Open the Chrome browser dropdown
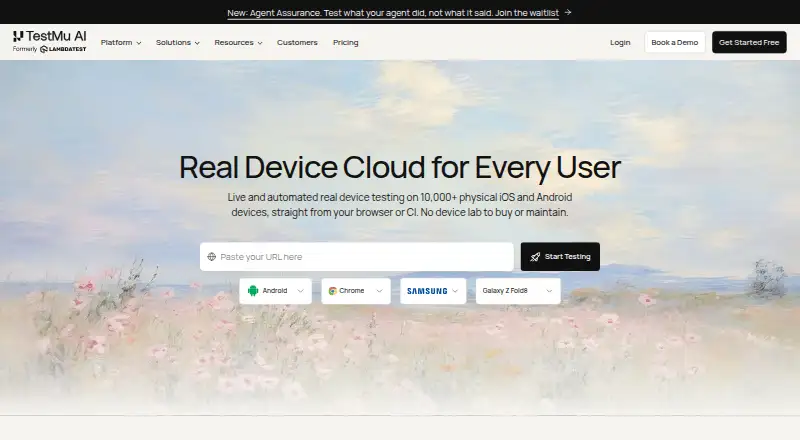800x440 pixels. 356,291
